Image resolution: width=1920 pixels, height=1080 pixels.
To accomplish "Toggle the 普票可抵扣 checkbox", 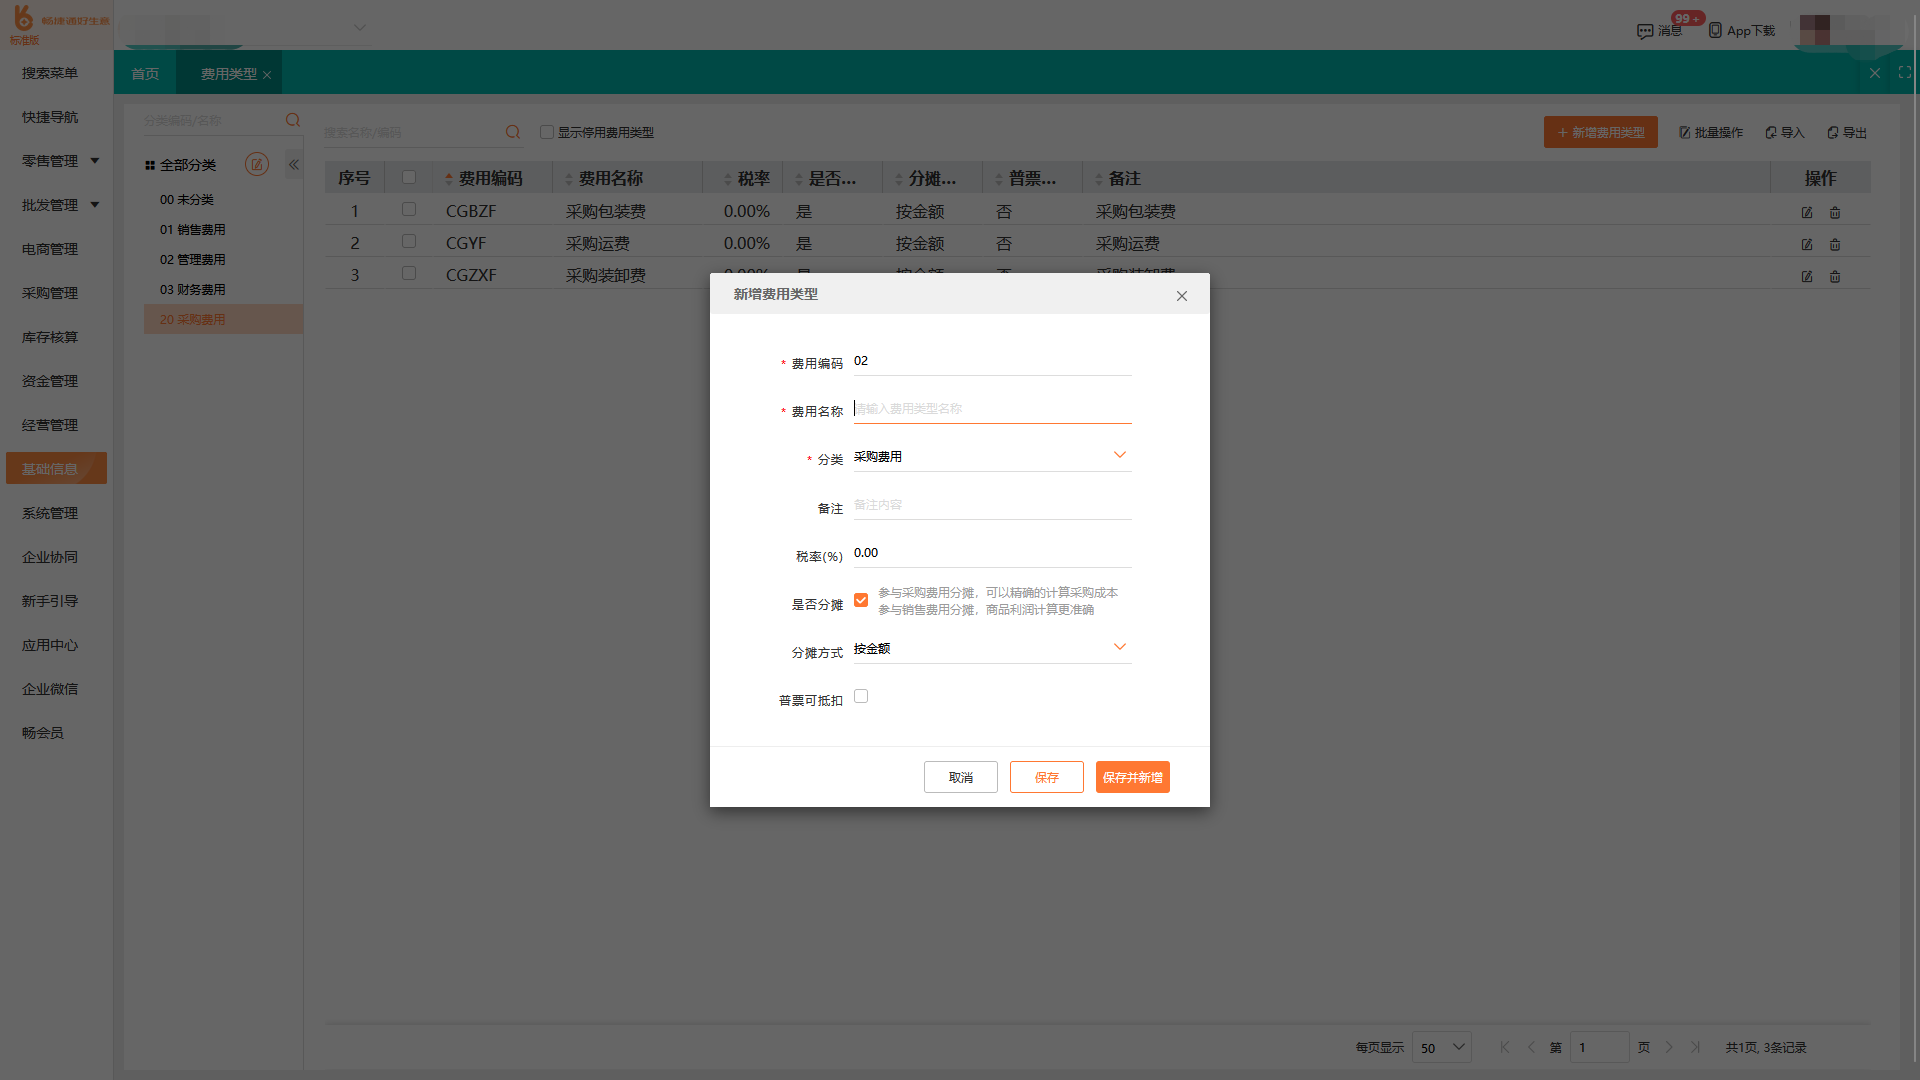I will tap(861, 695).
